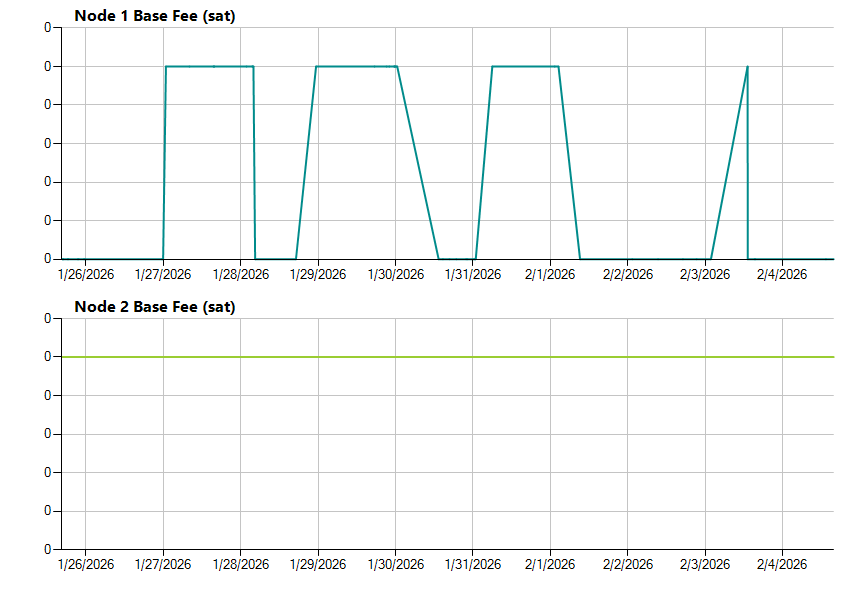
Task: Click the 1/26/2026 label on Node 2 axis
Action: point(85,565)
